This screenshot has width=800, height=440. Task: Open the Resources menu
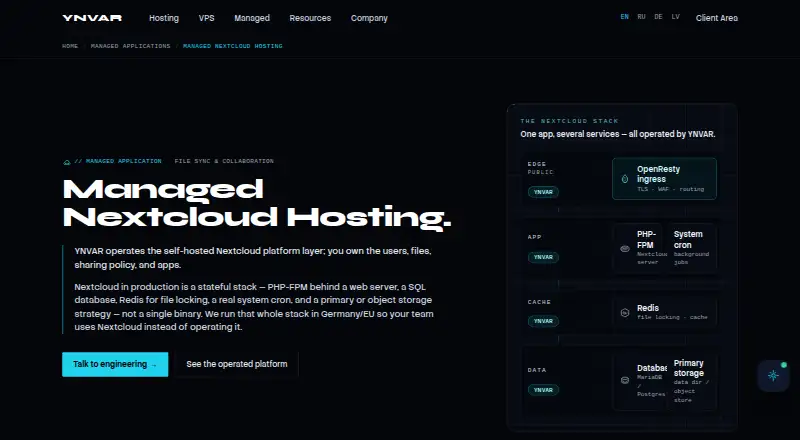point(310,18)
